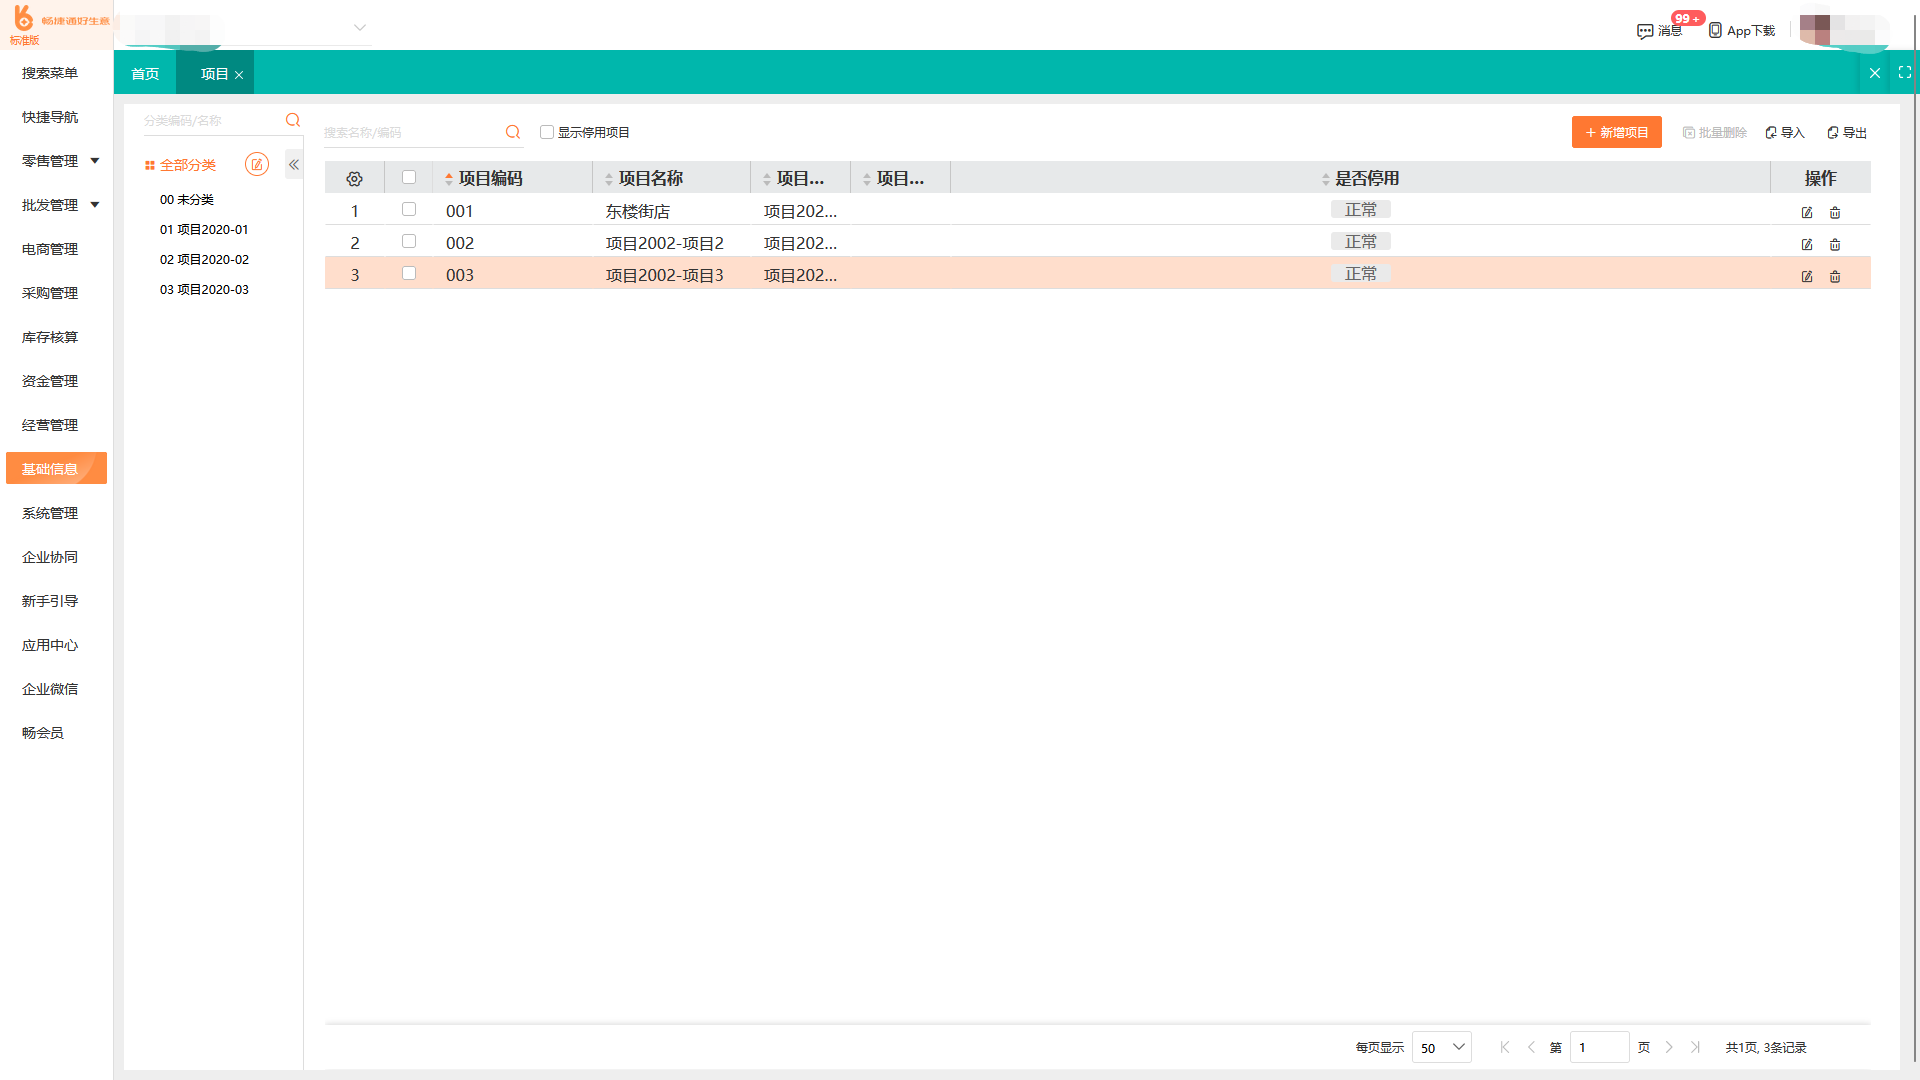Select checkbox for project row 3
Image resolution: width=1920 pixels, height=1080 pixels.
point(409,273)
